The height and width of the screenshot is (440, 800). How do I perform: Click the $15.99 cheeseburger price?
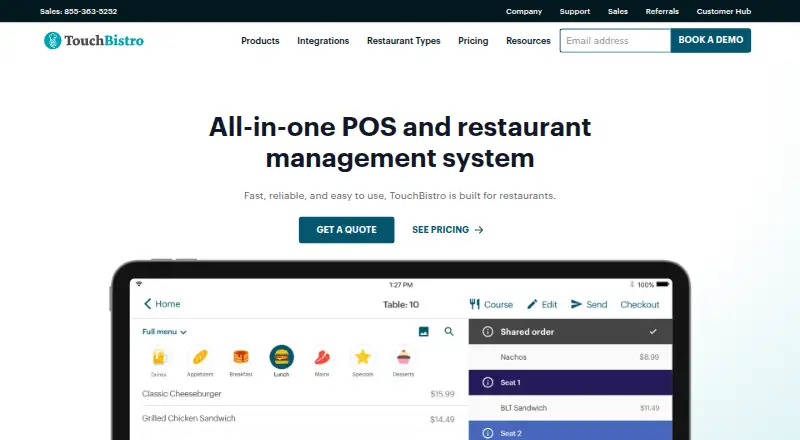point(442,394)
